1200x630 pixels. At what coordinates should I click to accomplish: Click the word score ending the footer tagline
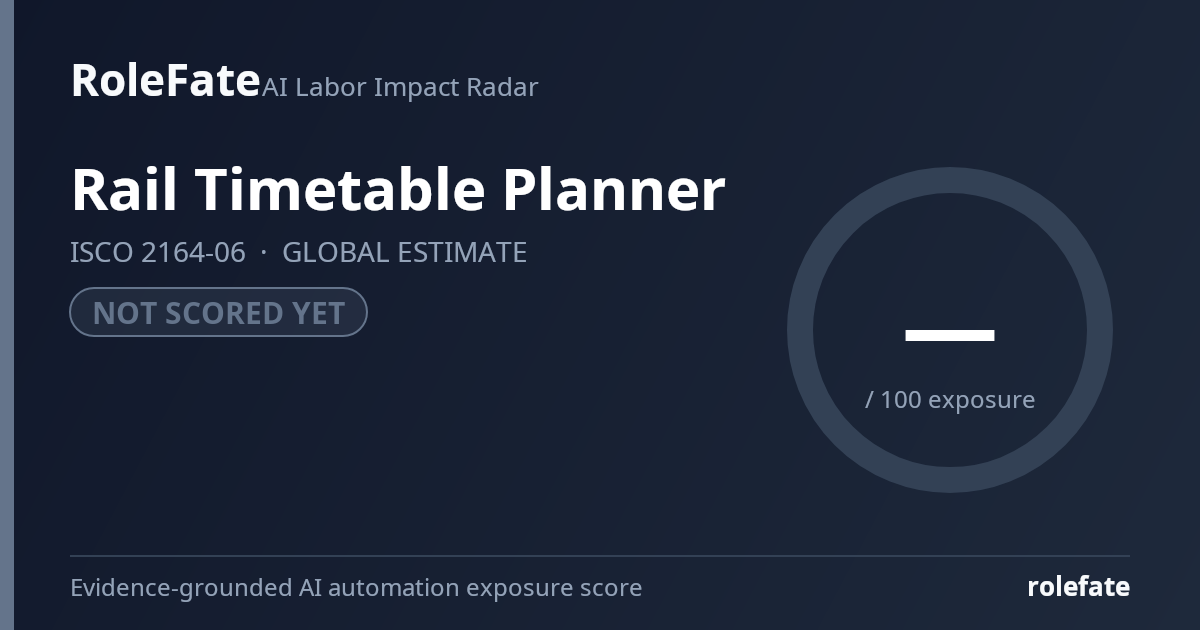point(609,588)
